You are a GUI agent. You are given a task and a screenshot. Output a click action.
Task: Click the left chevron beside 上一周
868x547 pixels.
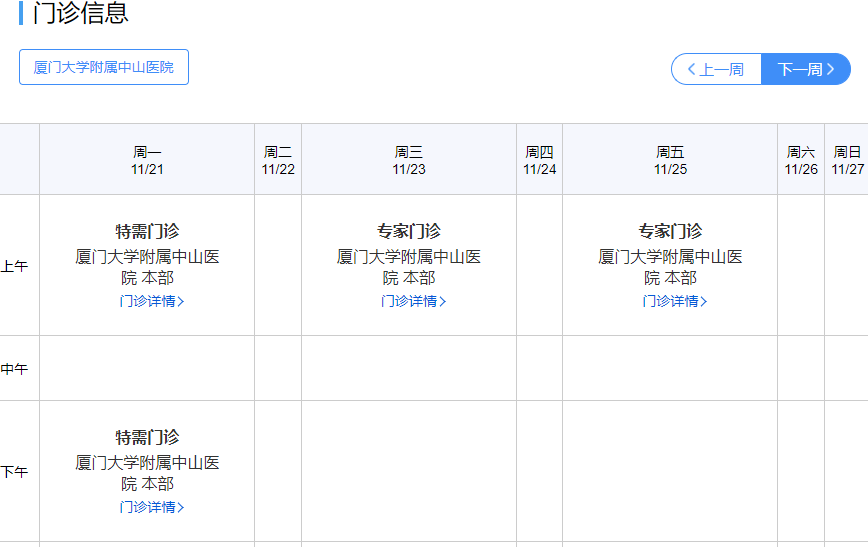coord(691,70)
